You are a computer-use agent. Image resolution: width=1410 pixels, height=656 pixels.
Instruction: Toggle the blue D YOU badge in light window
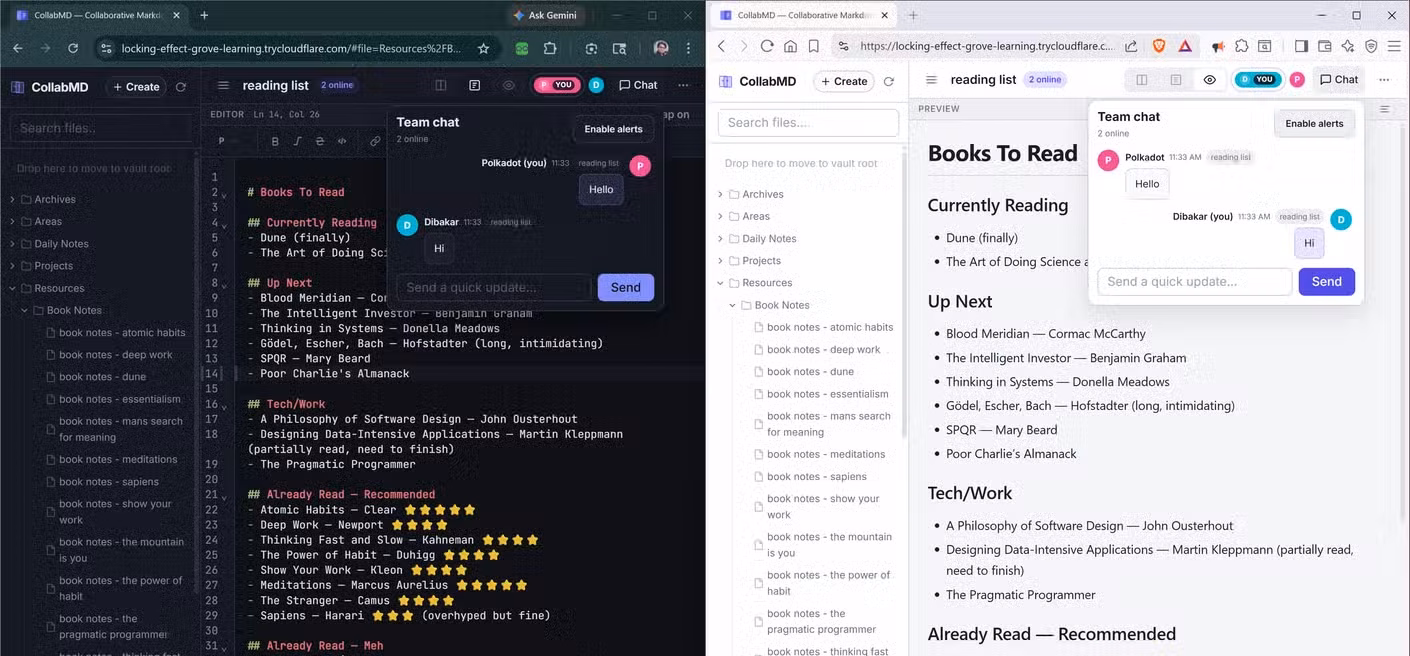[1258, 80]
